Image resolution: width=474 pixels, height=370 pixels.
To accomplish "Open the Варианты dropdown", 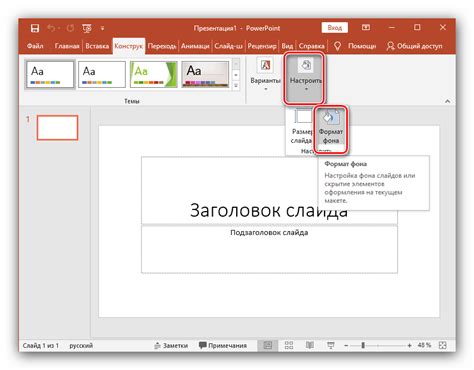I will 265,75.
